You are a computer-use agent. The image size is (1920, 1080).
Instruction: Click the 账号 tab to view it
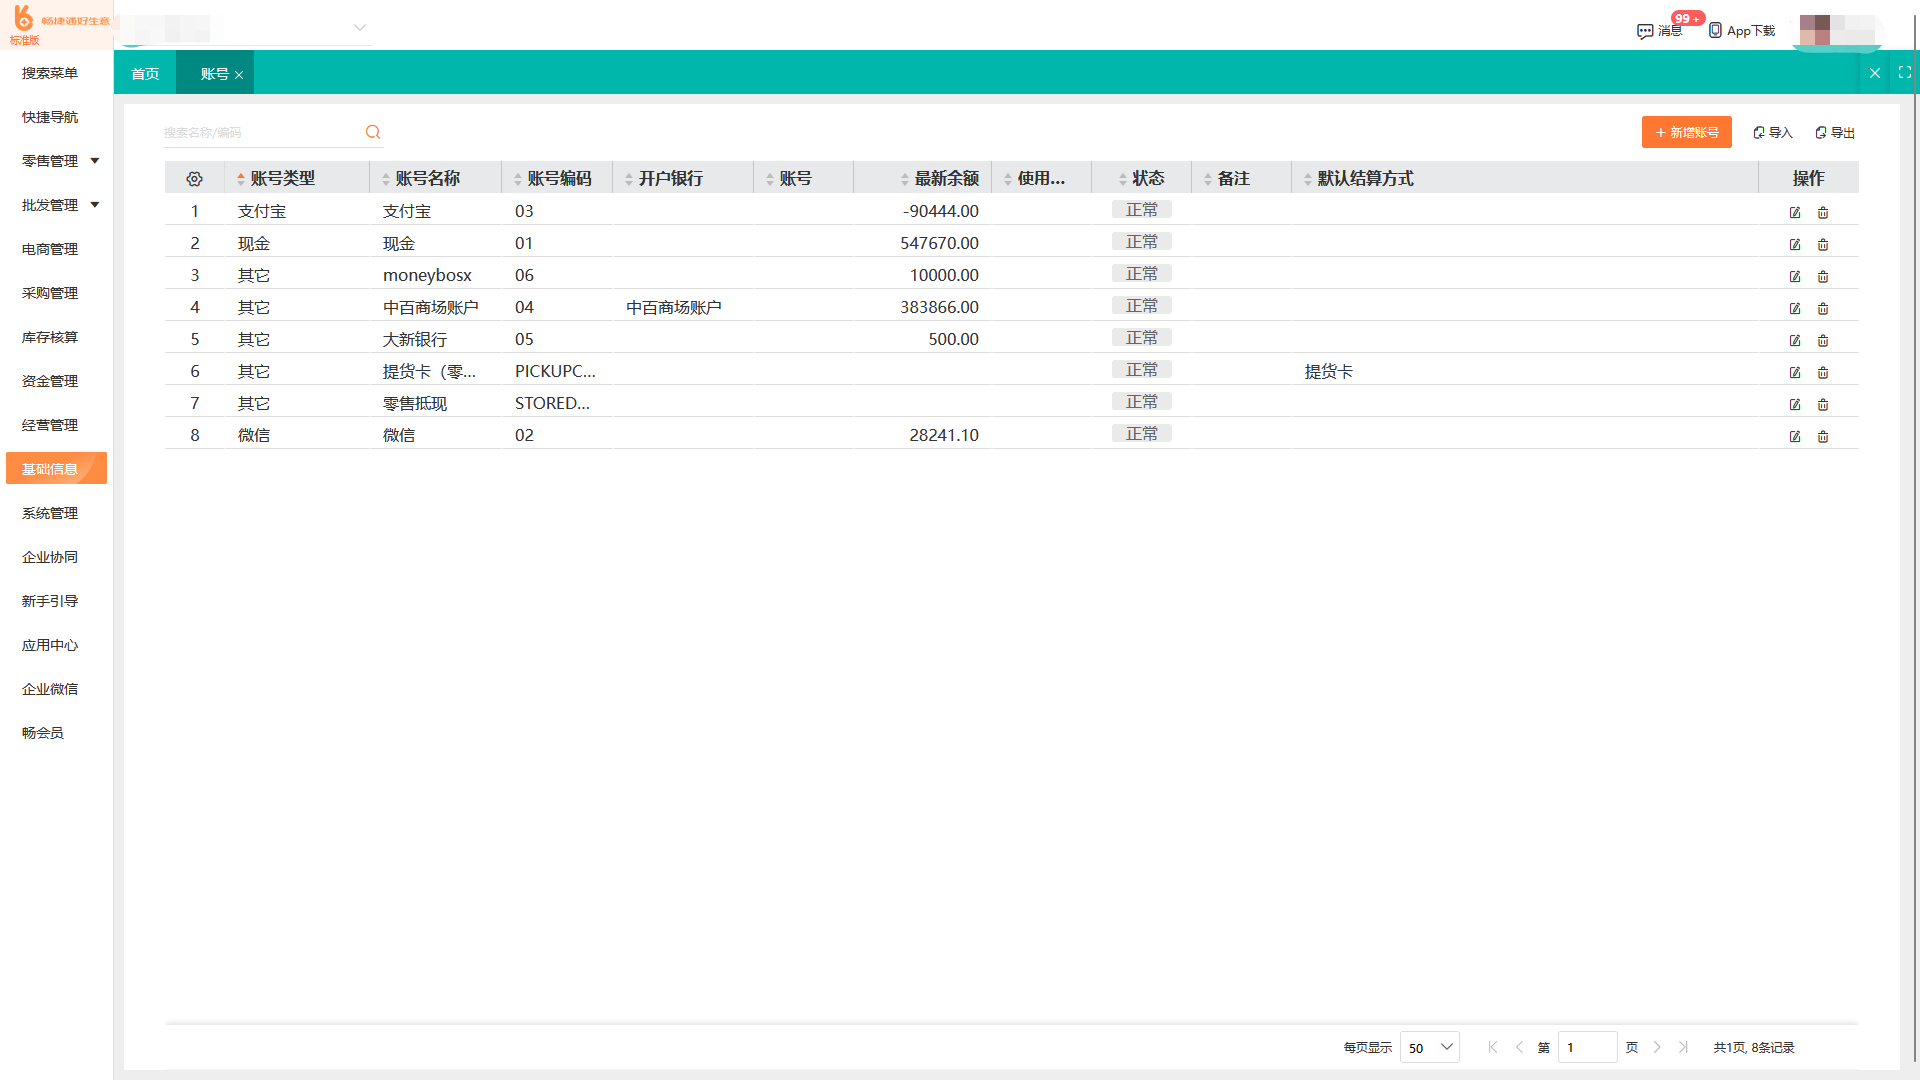(x=216, y=73)
